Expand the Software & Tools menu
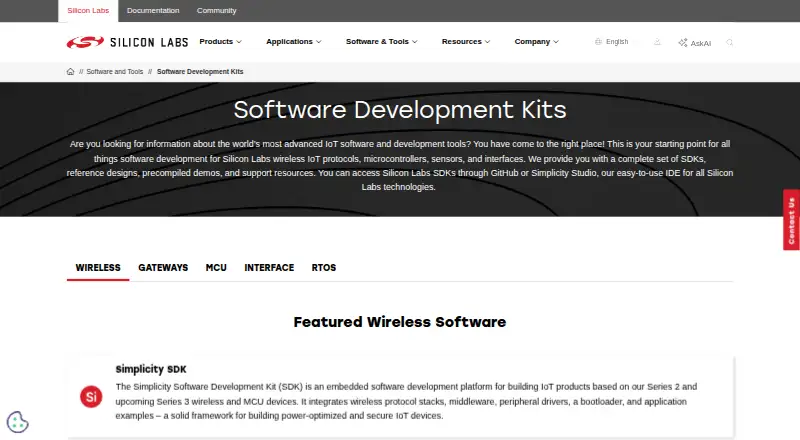Image resolution: width=800 pixels, height=440 pixels. point(382,41)
